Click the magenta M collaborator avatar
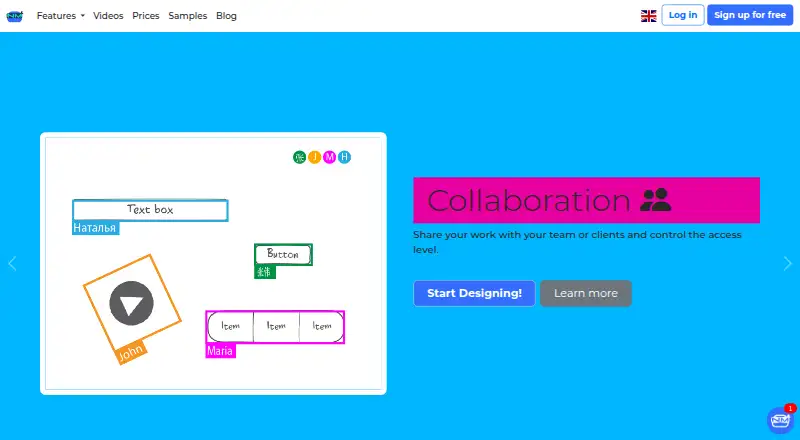This screenshot has height=440, width=800. tap(329, 157)
